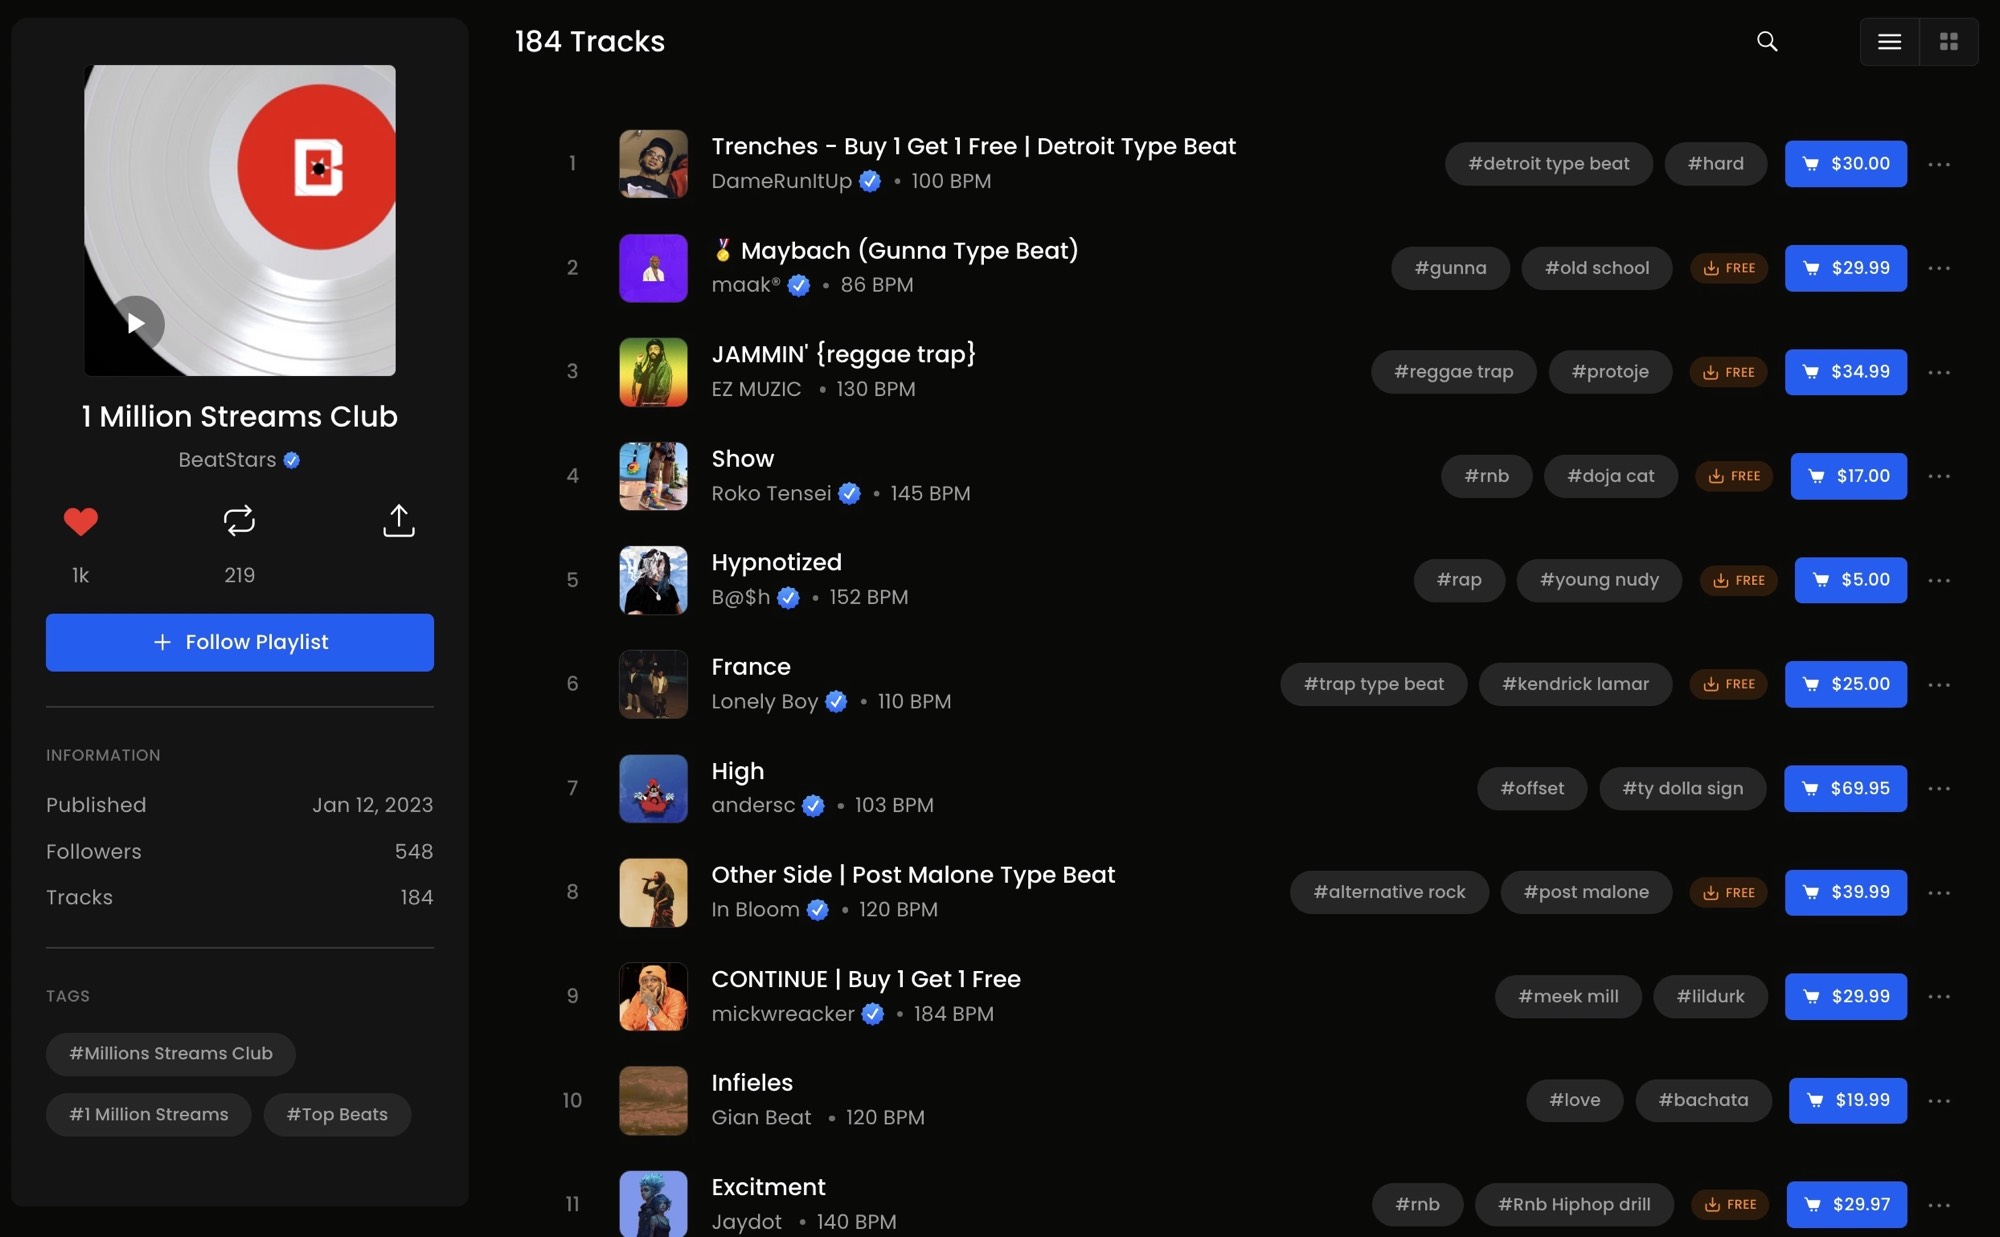Purchase Trenches Detroit Type Beat for $30
The image size is (2000, 1237).
tap(1846, 163)
